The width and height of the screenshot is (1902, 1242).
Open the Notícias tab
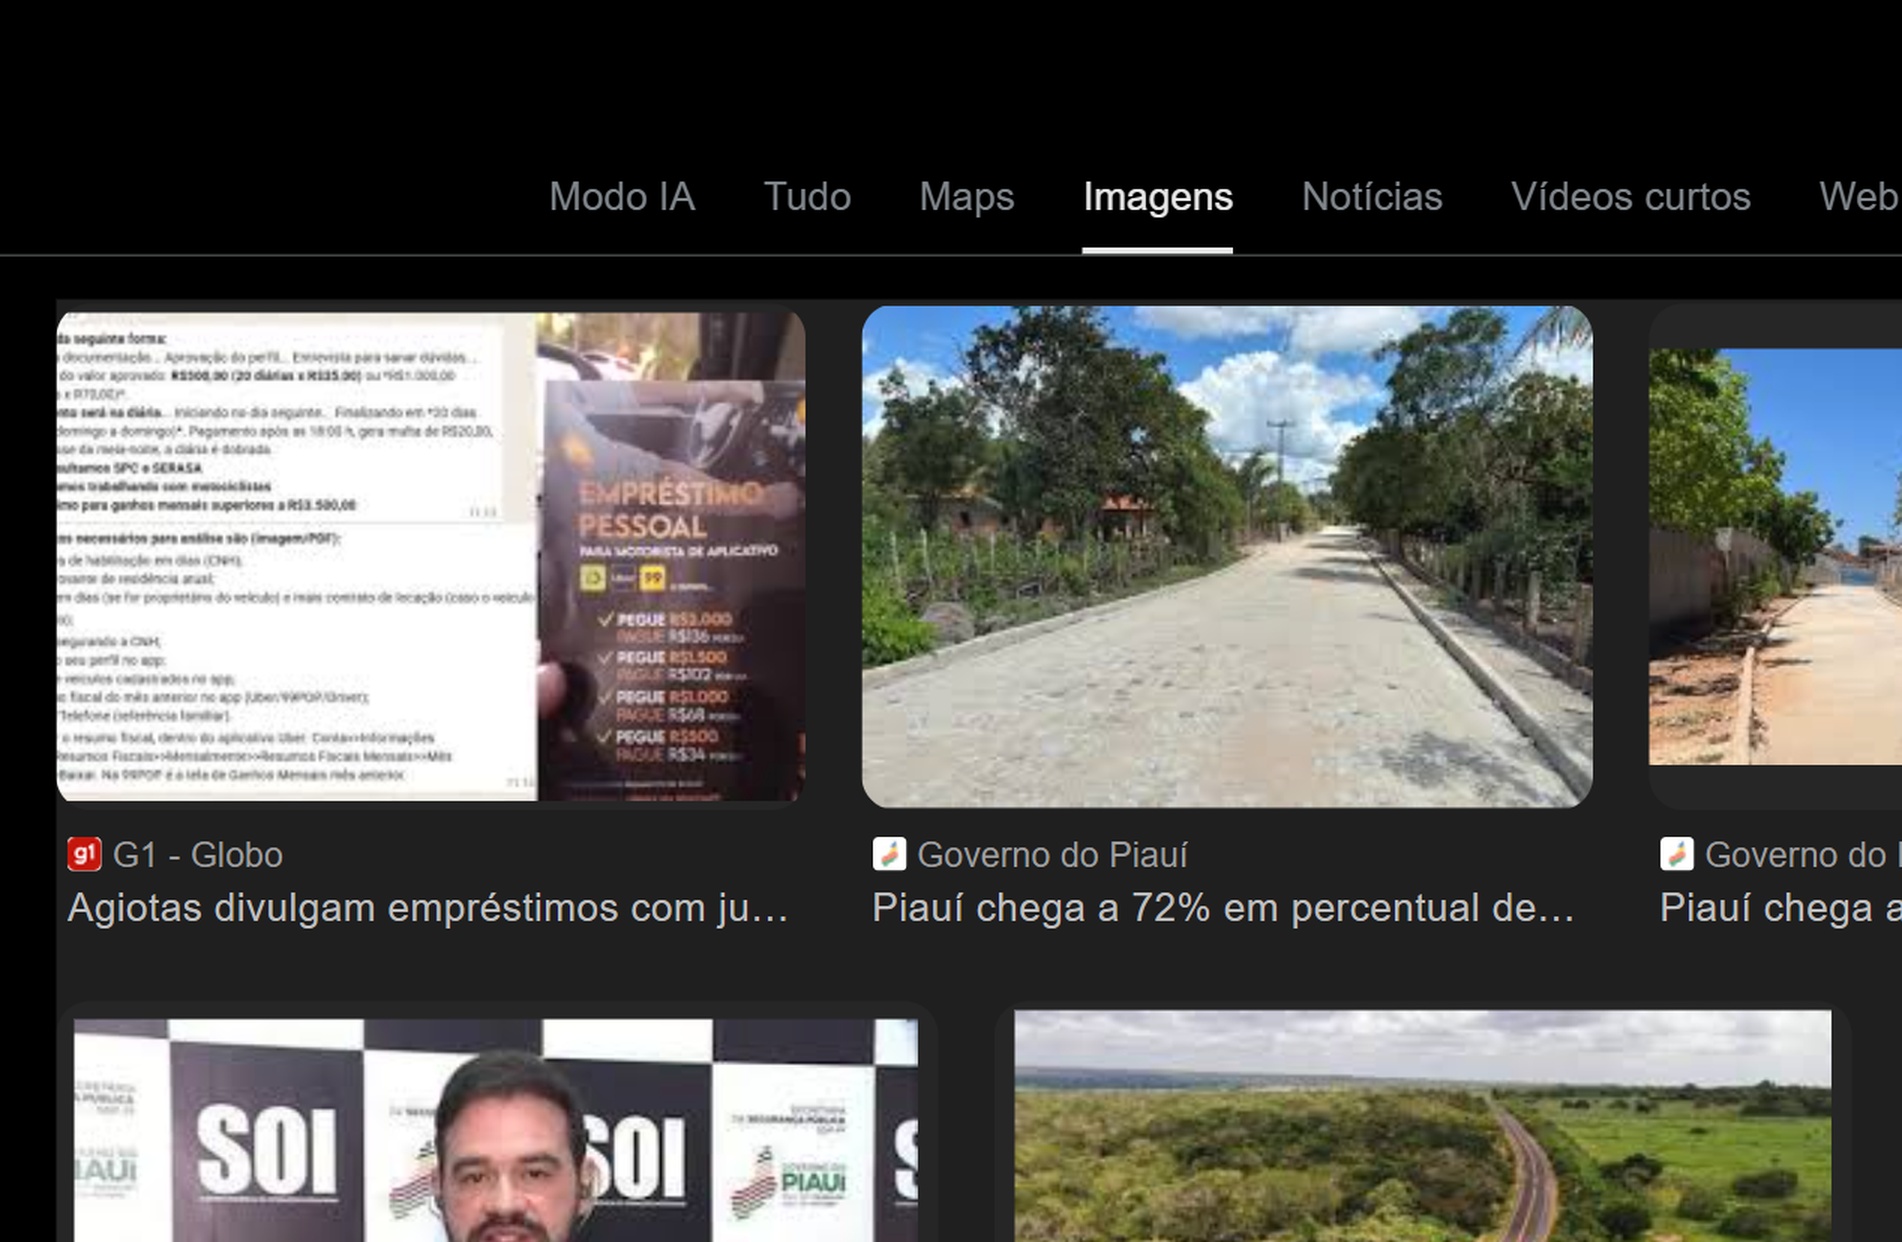pyautogui.click(x=1371, y=197)
